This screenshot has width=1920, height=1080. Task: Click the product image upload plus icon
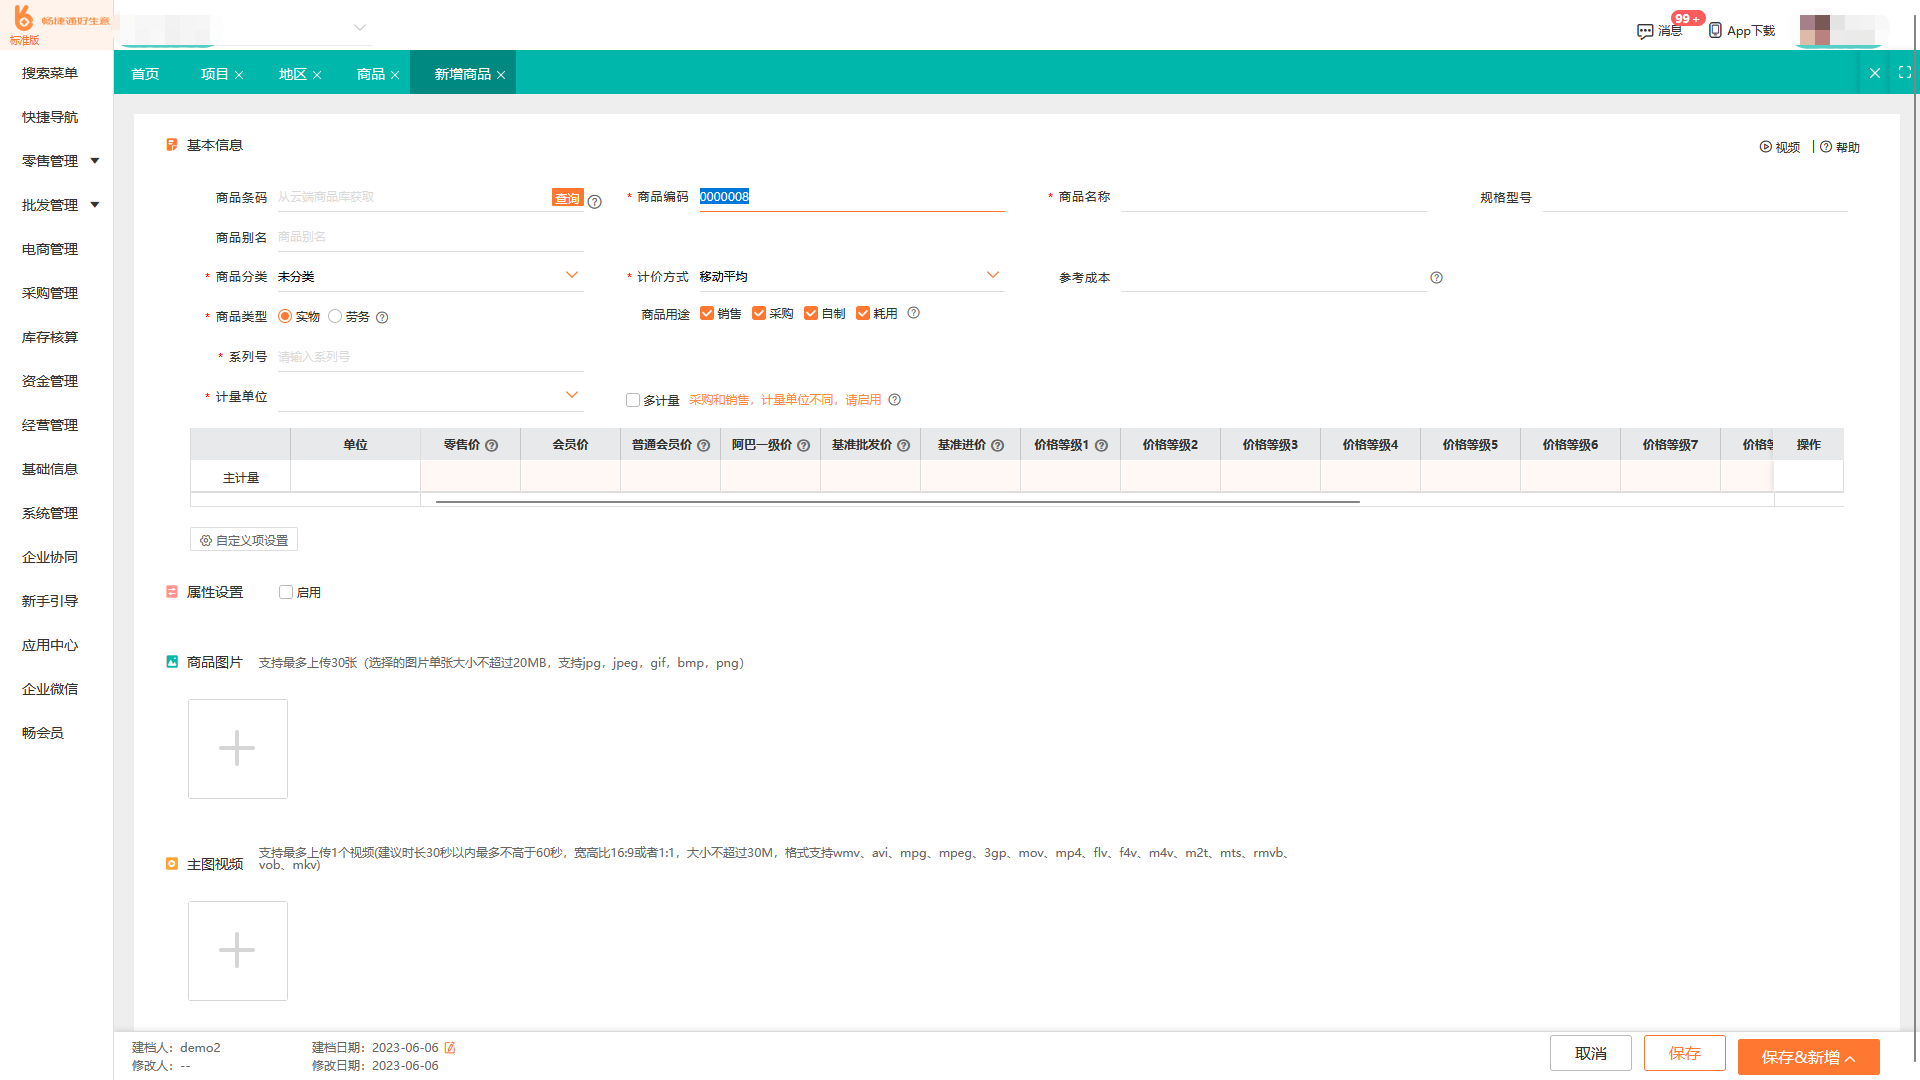tap(239, 746)
